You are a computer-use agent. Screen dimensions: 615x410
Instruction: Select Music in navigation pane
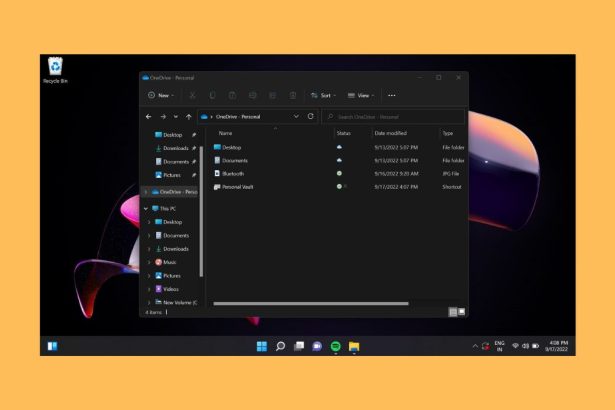pyautogui.click(x=166, y=262)
